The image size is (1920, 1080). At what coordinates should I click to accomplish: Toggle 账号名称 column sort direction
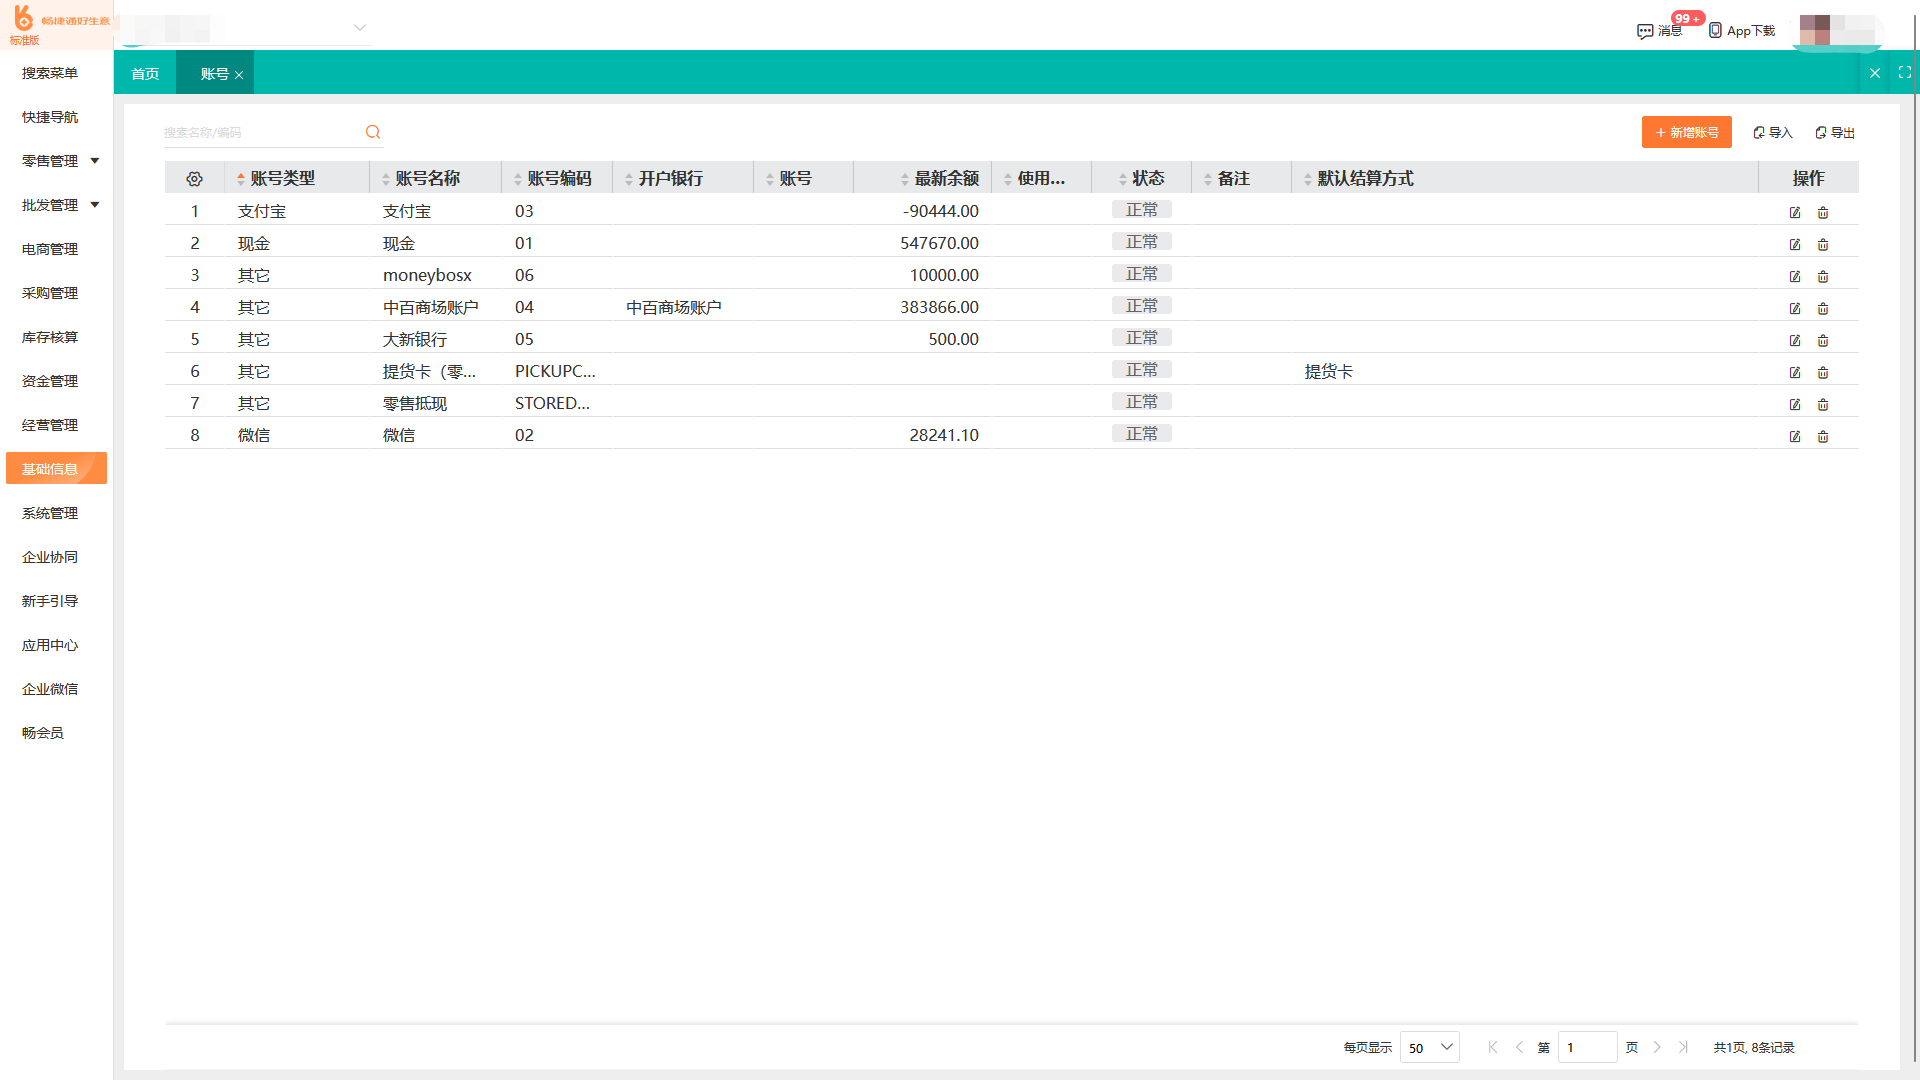[381, 178]
